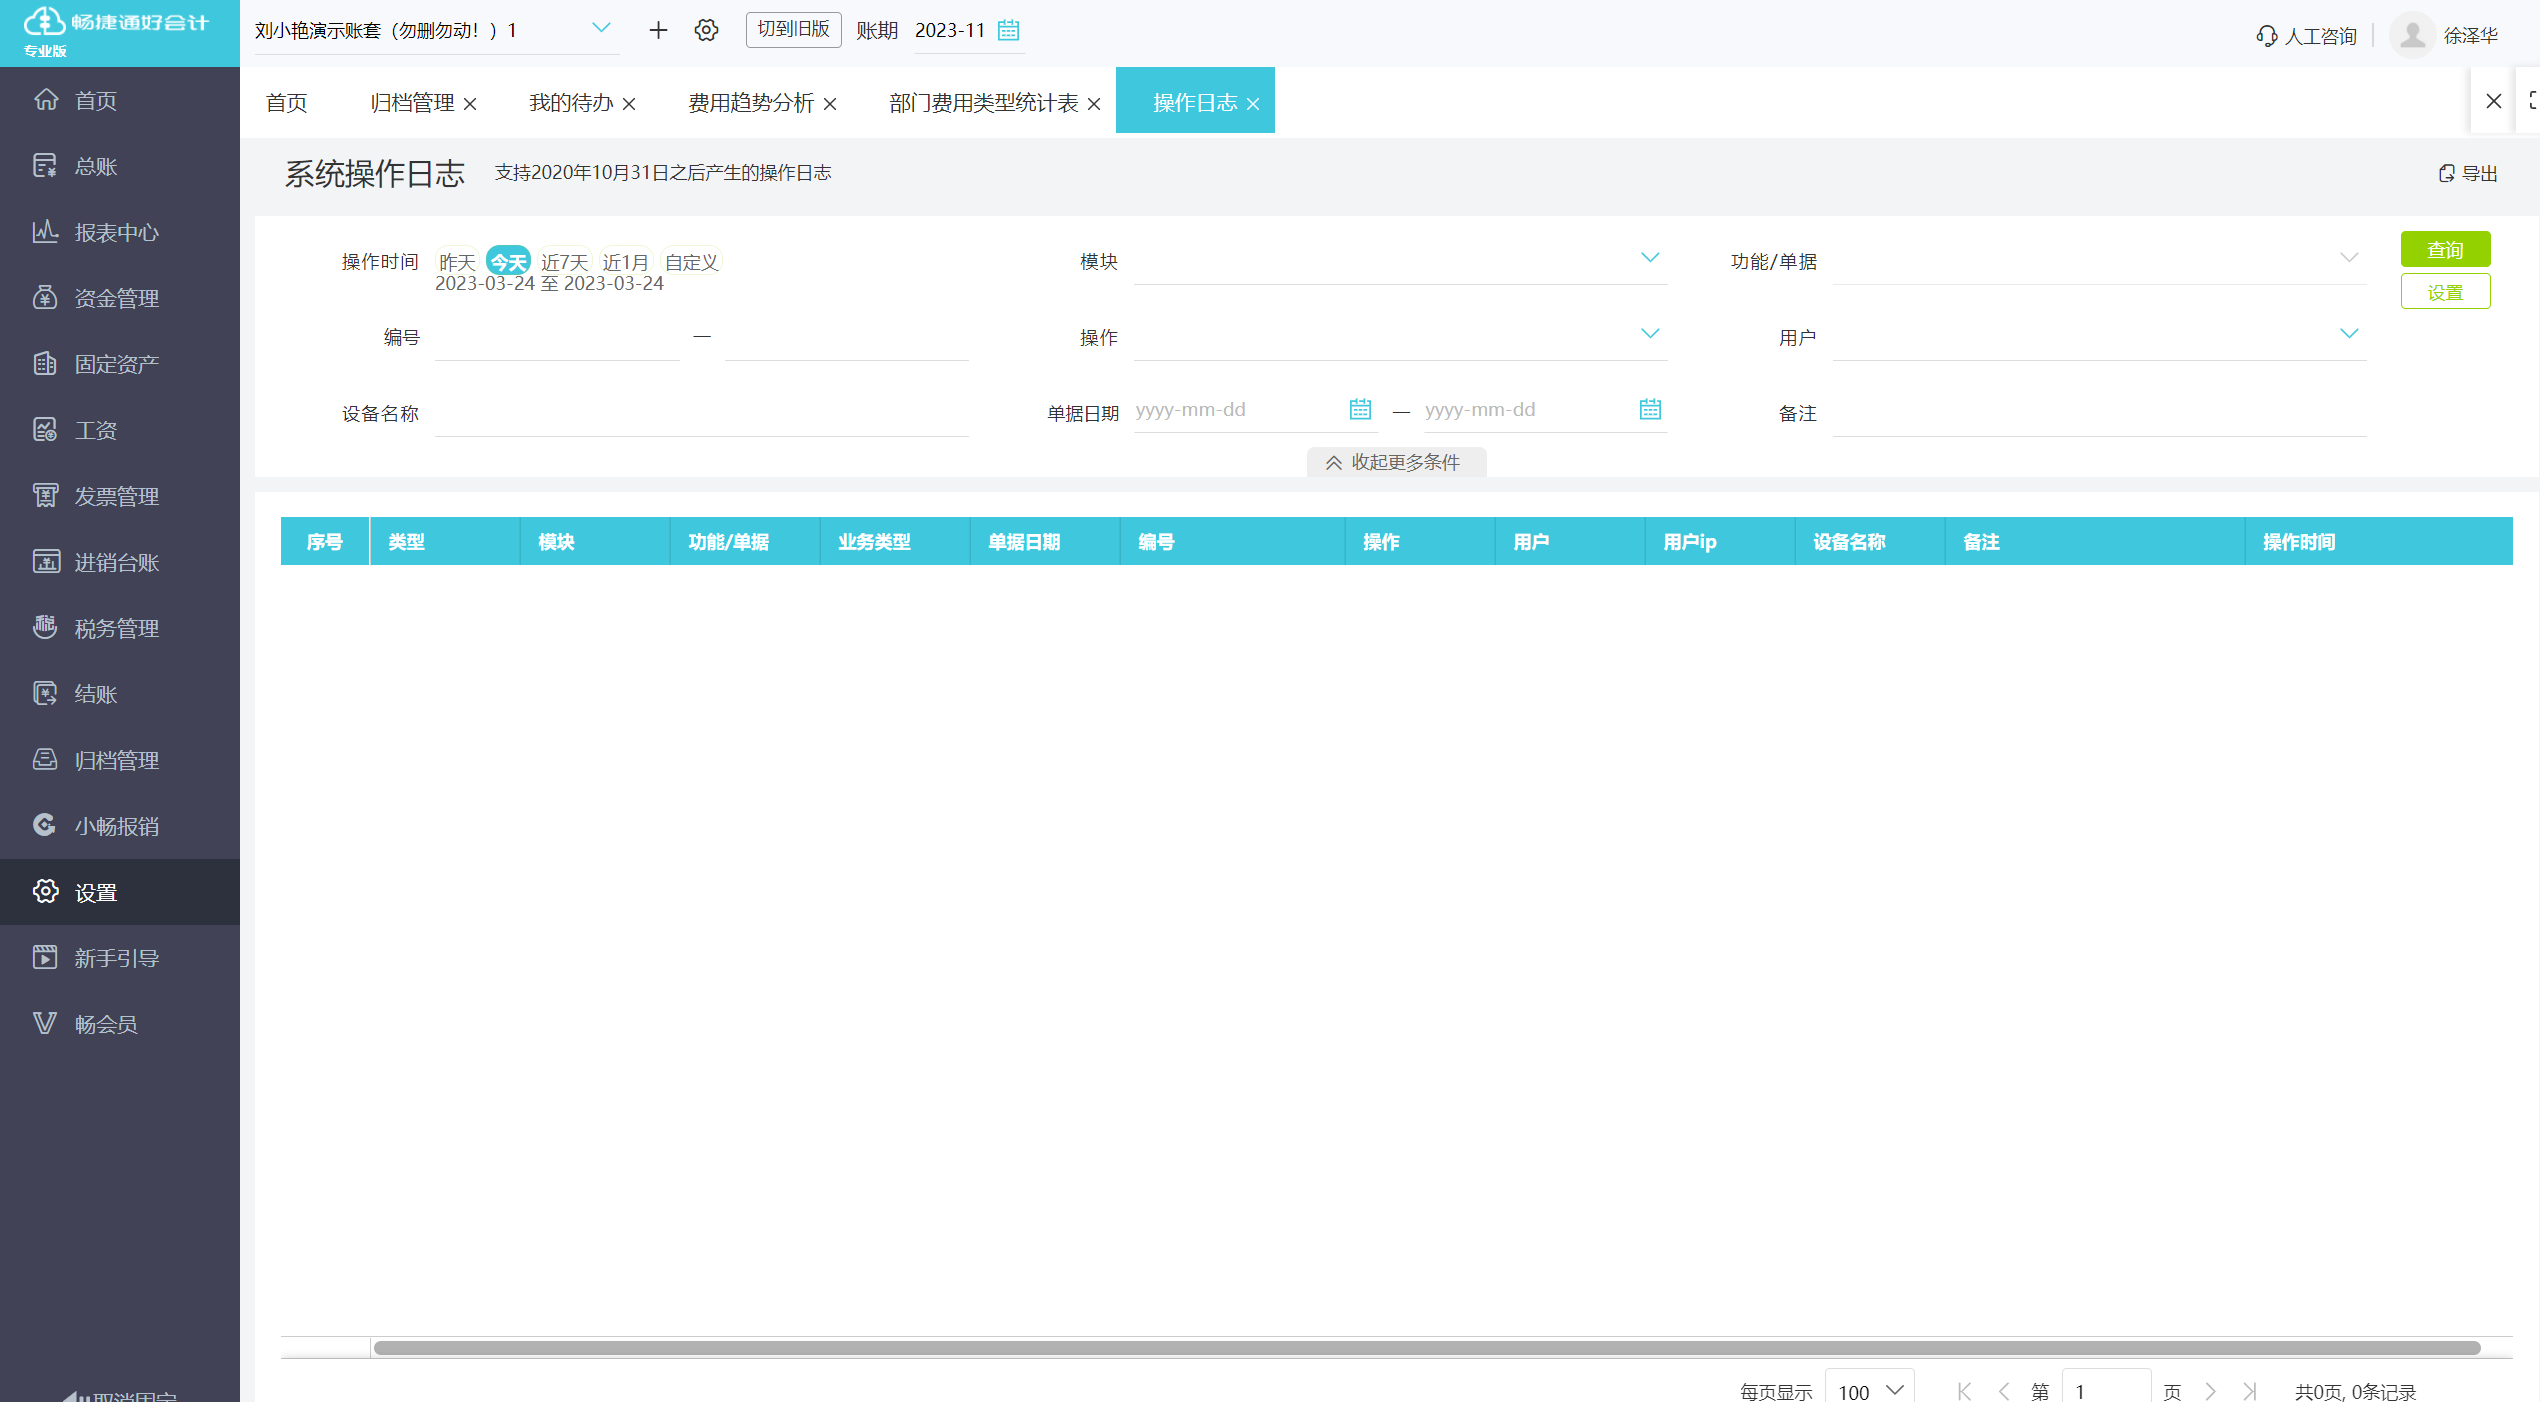Click the 查询 button
Viewport: 2540px width, 1402px height.
click(2445, 250)
